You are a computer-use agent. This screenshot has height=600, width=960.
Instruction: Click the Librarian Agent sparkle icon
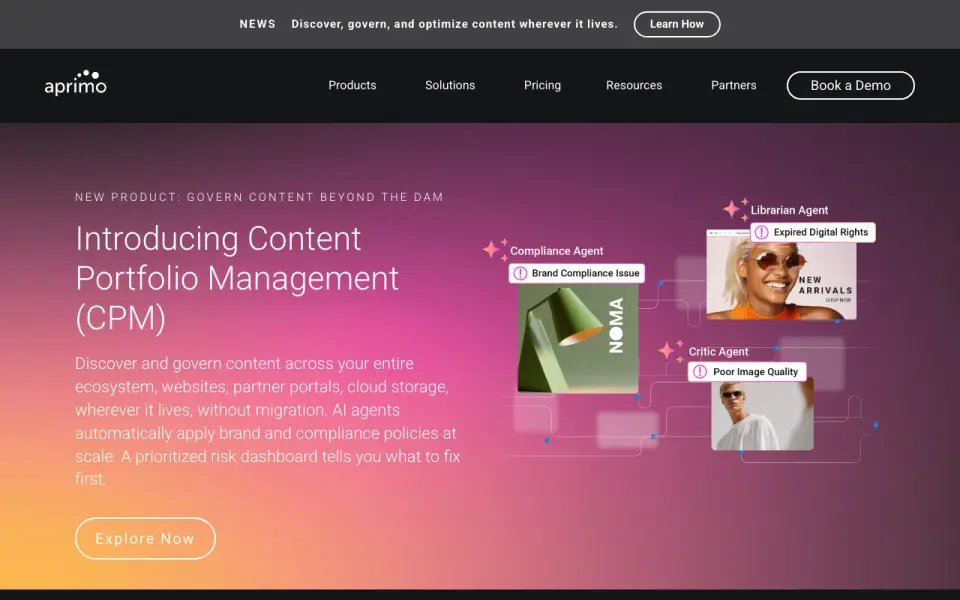point(736,209)
